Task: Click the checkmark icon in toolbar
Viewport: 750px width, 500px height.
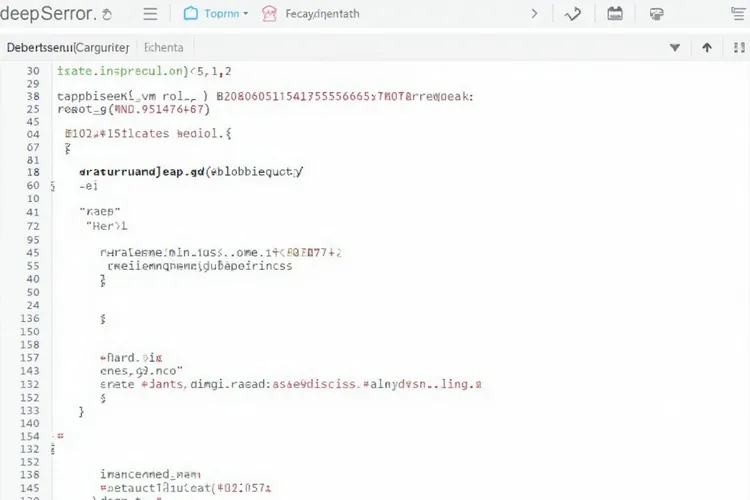Action: click(x=573, y=14)
